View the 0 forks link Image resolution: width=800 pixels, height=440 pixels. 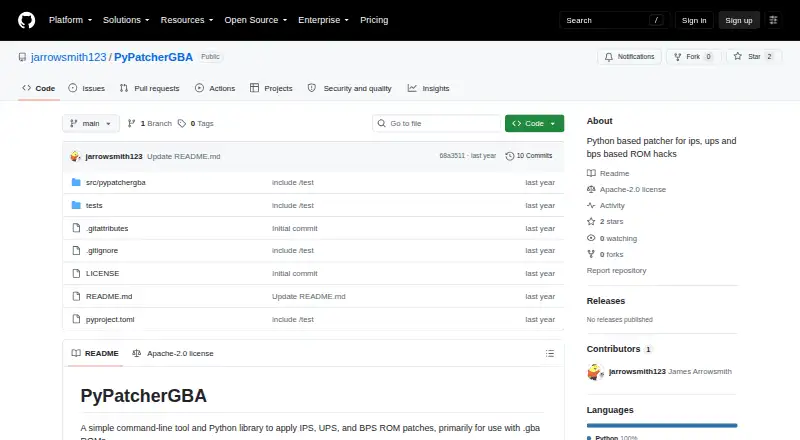[x=605, y=254]
